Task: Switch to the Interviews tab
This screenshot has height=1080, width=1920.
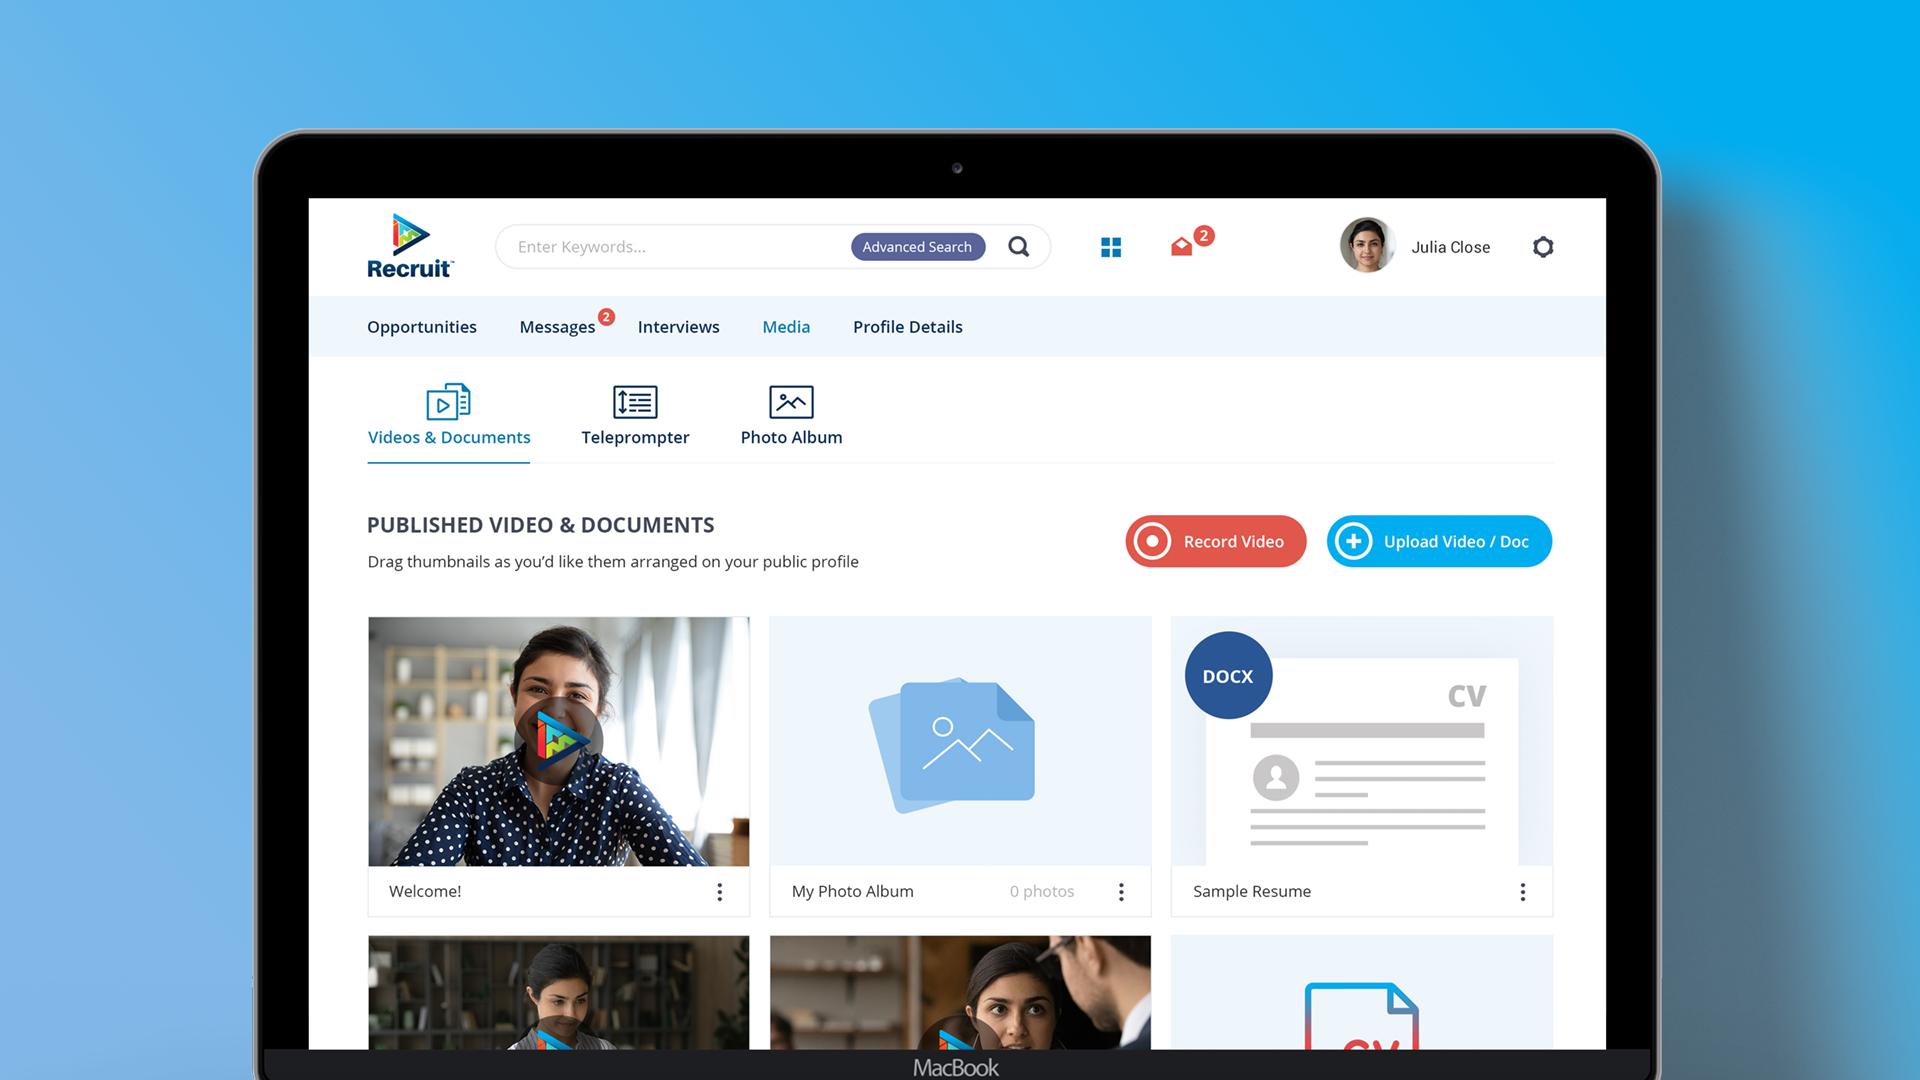Action: (679, 326)
